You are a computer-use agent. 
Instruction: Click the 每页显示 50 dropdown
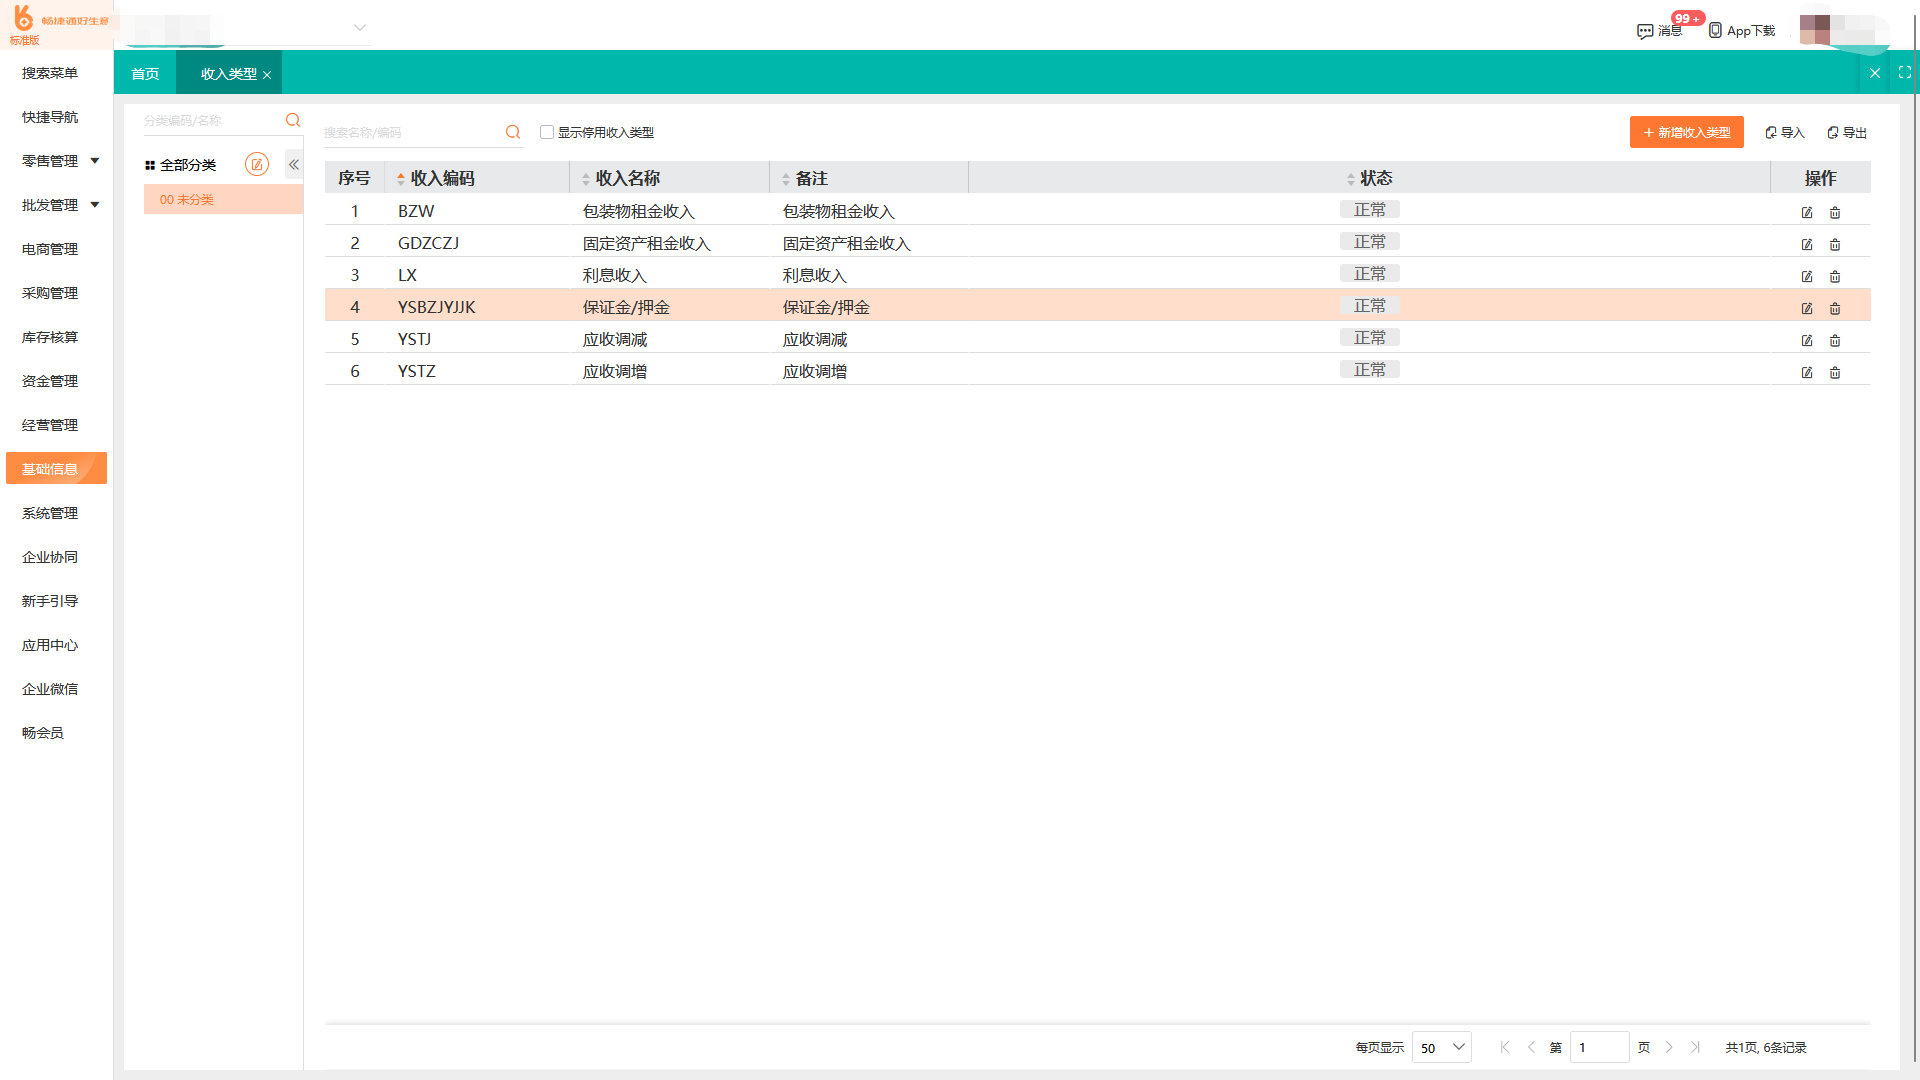coord(1440,1047)
